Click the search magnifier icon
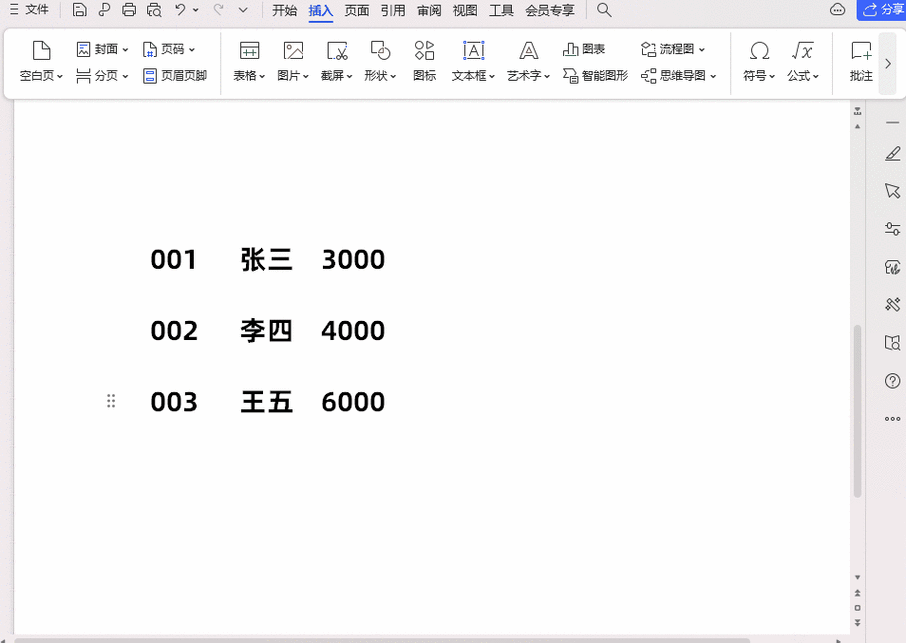This screenshot has height=643, width=906. [x=604, y=10]
